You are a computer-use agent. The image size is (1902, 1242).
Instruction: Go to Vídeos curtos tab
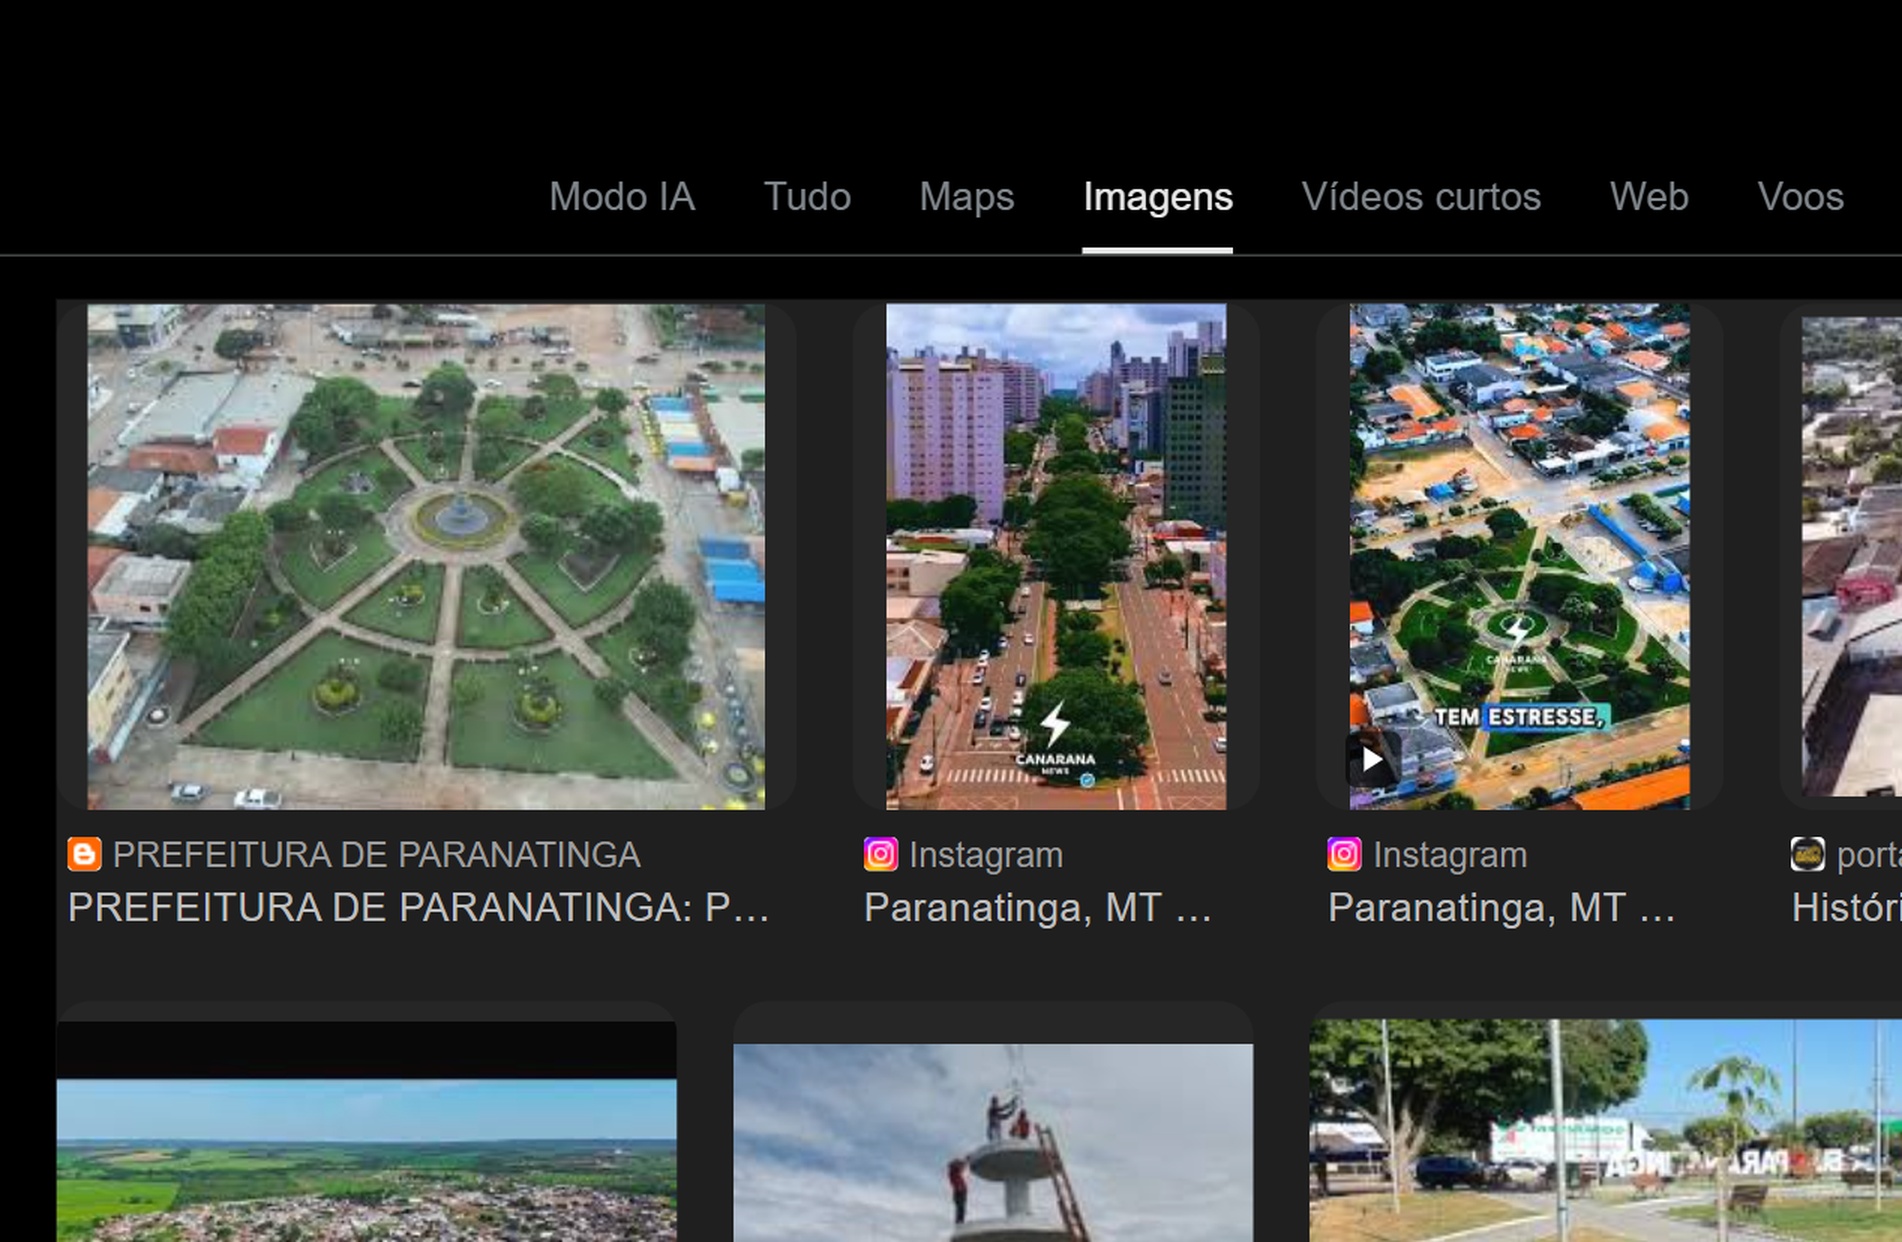(1420, 197)
